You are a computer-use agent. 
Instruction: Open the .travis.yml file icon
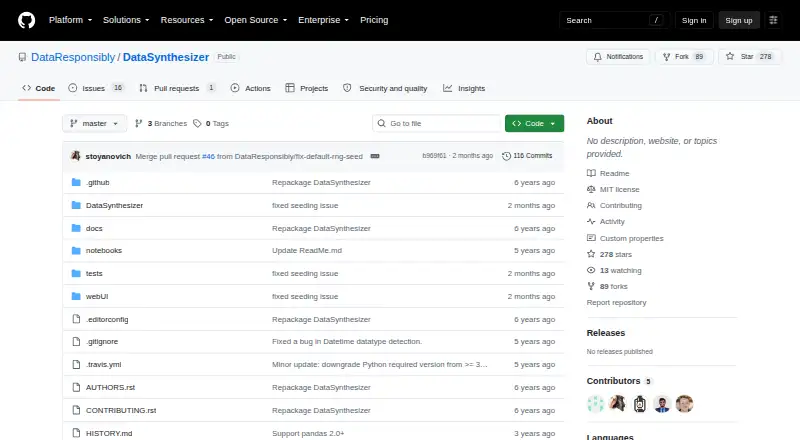click(x=76, y=364)
